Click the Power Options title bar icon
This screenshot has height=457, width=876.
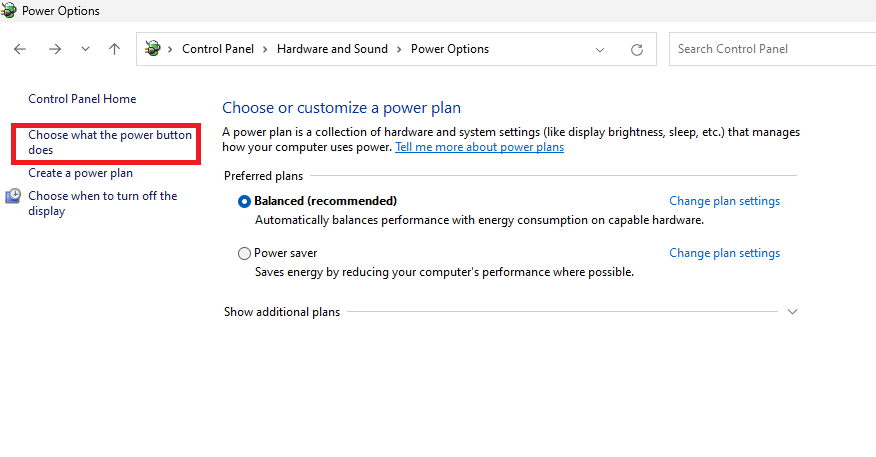click(8, 11)
